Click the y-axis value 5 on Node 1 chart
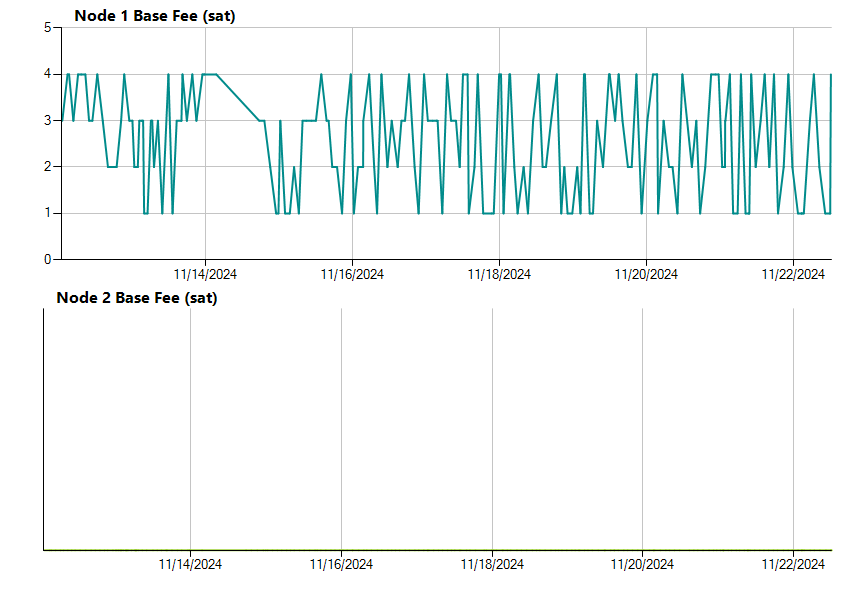This screenshot has height=600, width=860. pos(47,28)
